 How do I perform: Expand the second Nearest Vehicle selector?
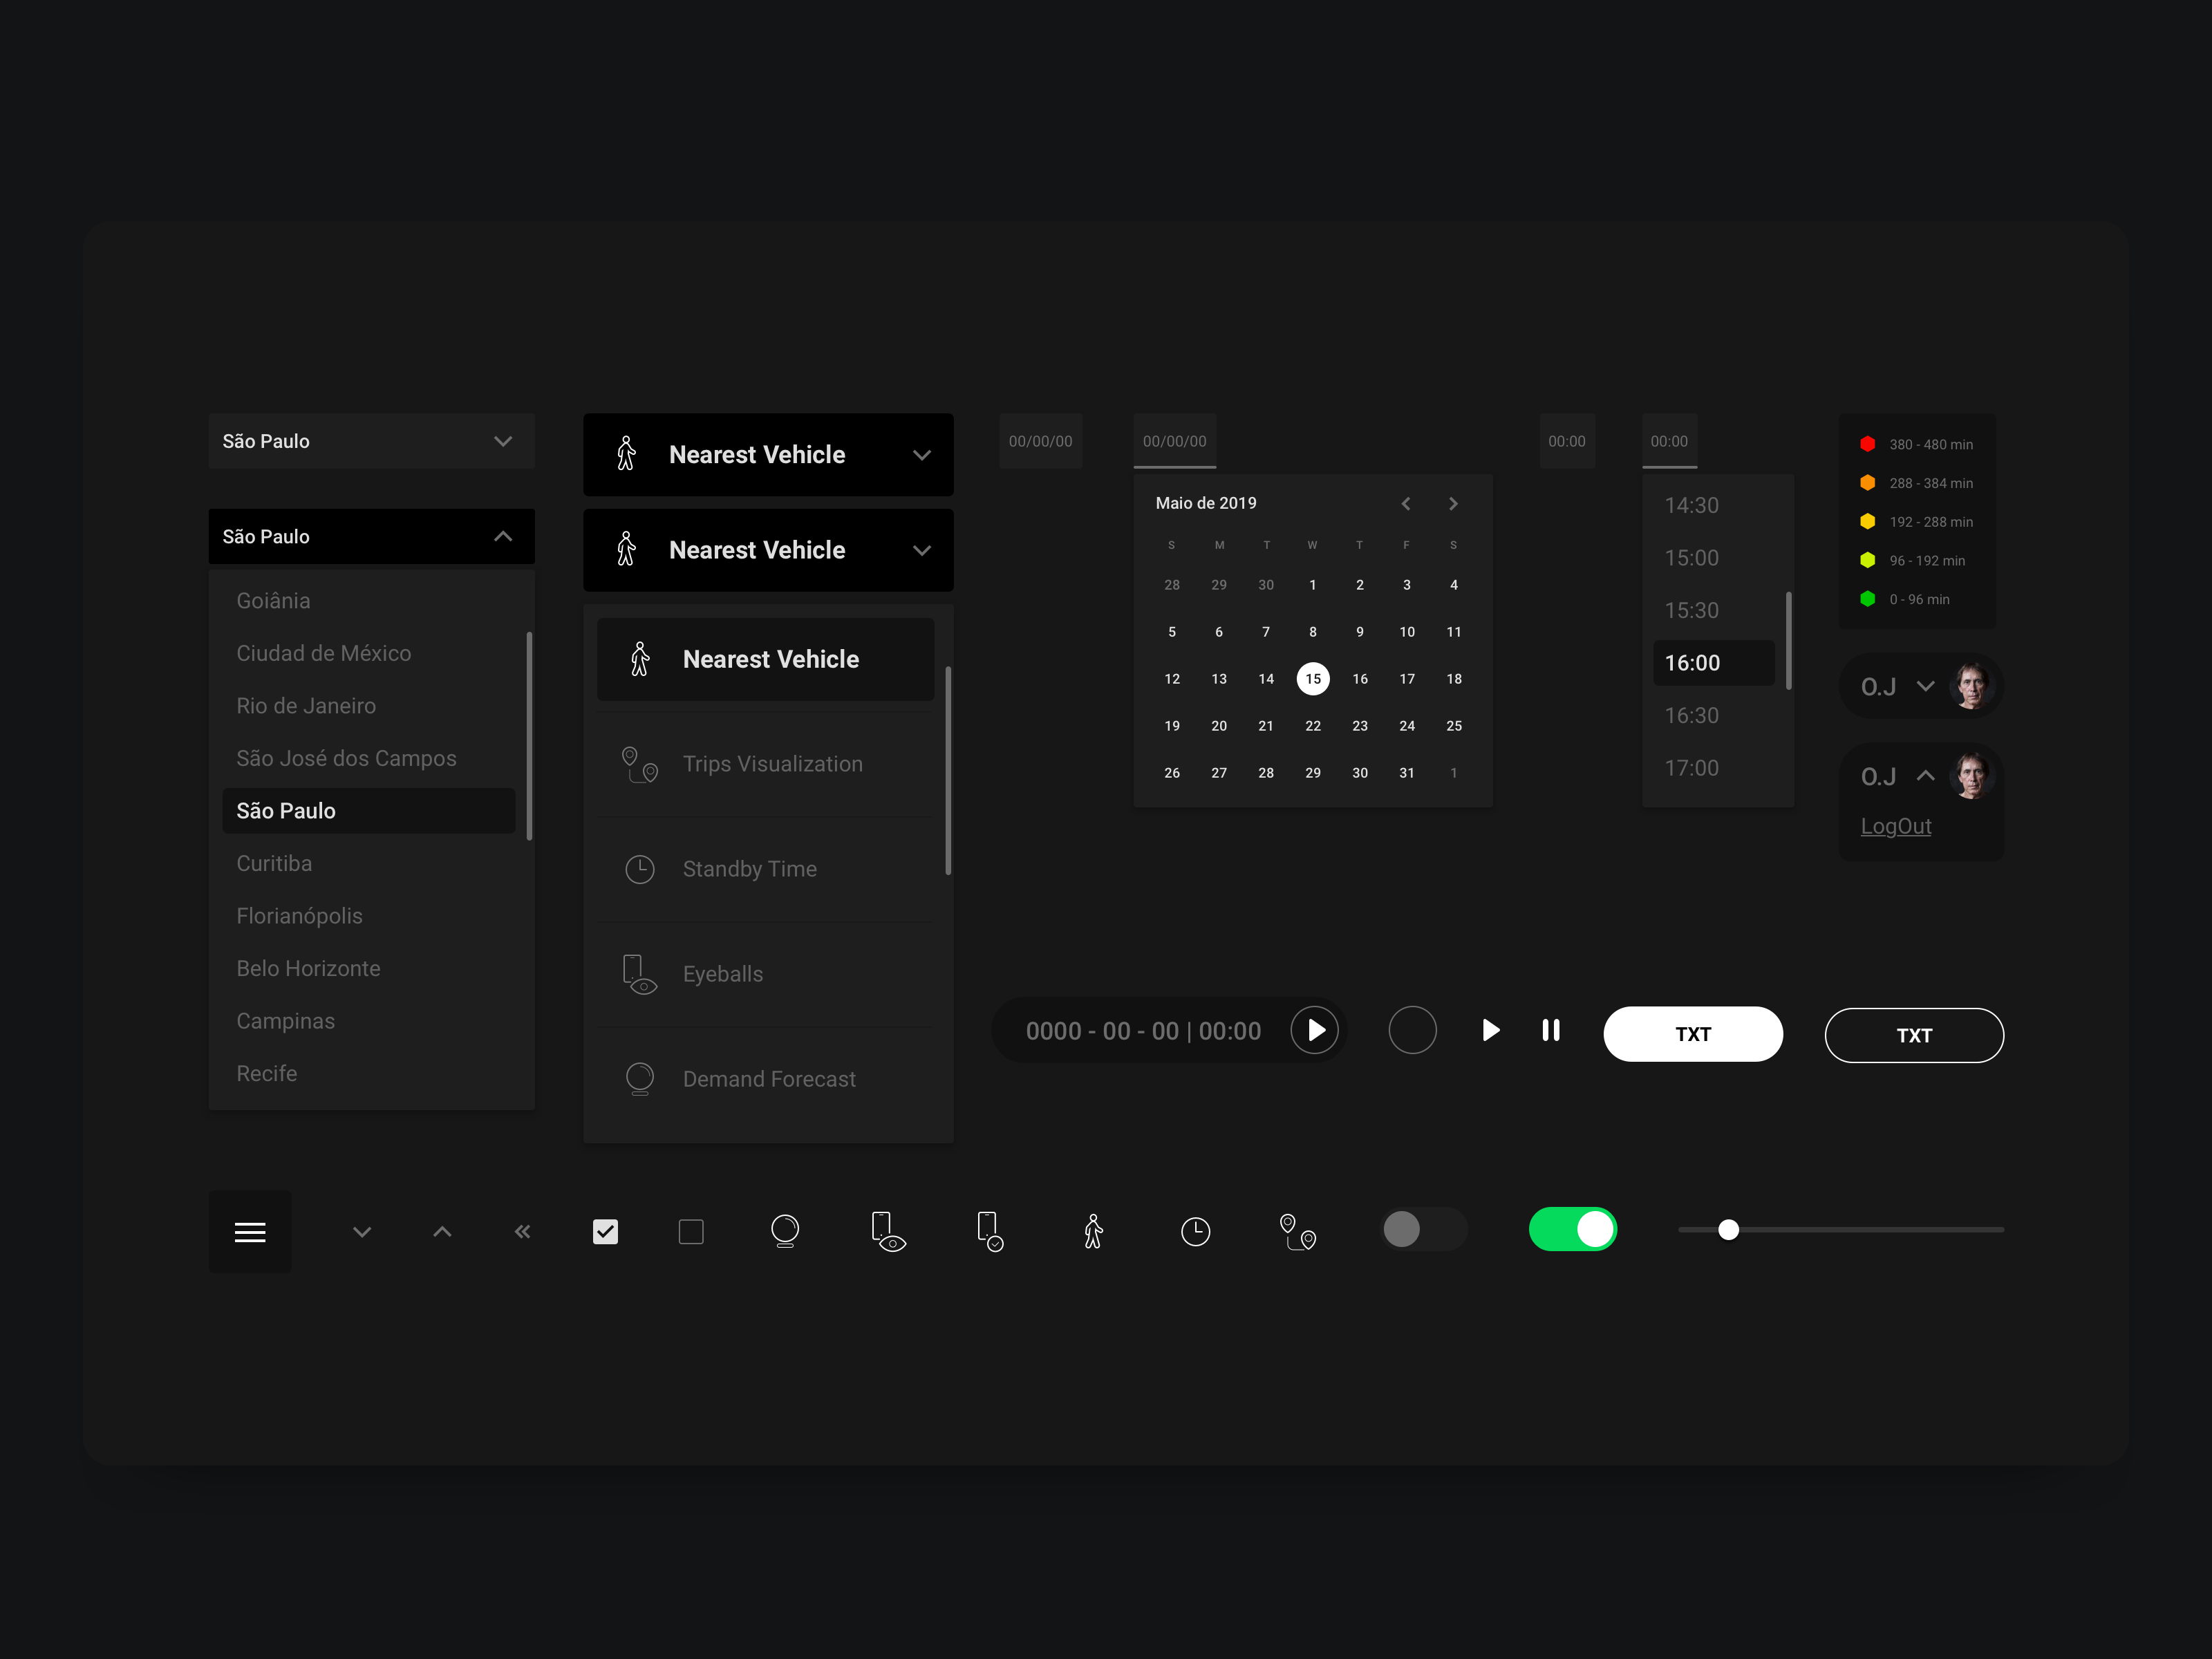click(921, 549)
